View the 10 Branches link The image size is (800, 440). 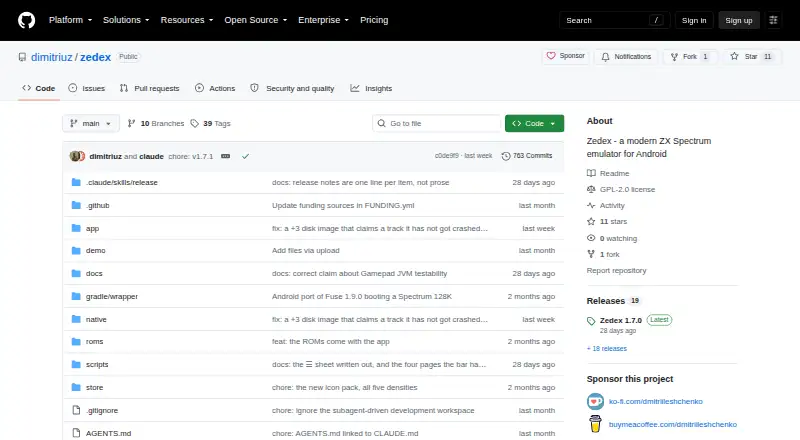click(156, 124)
